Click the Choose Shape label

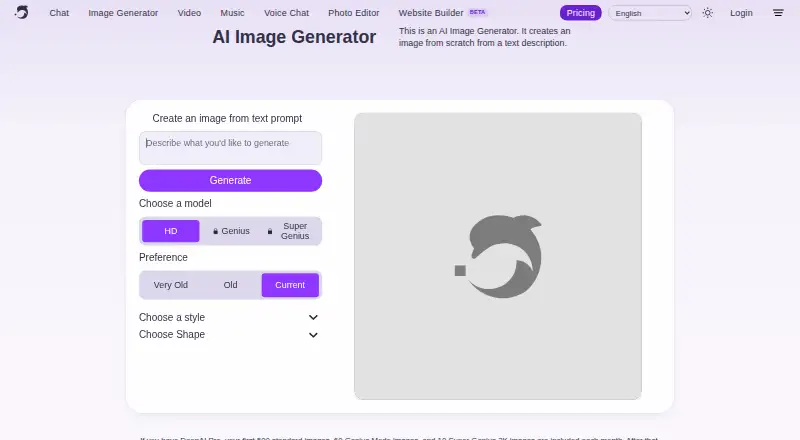172,334
